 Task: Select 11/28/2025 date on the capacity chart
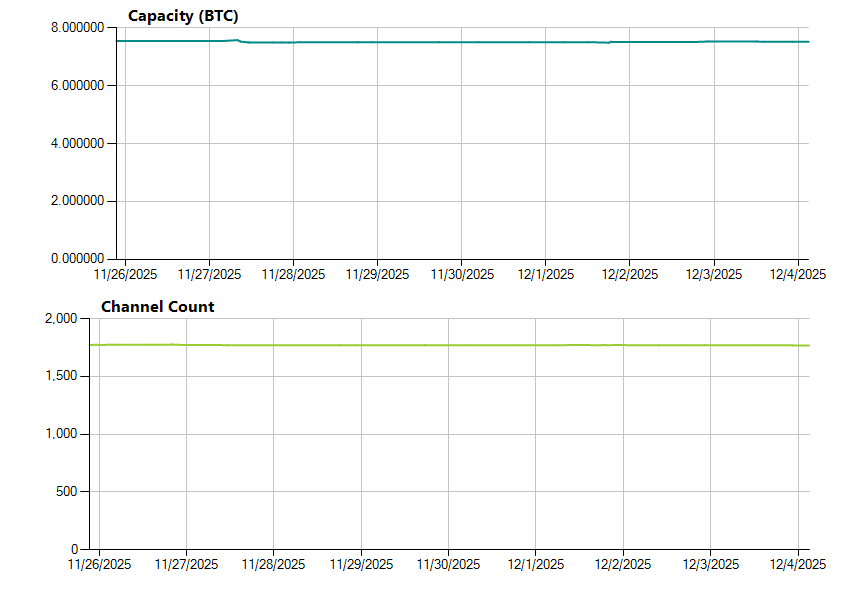tap(293, 274)
